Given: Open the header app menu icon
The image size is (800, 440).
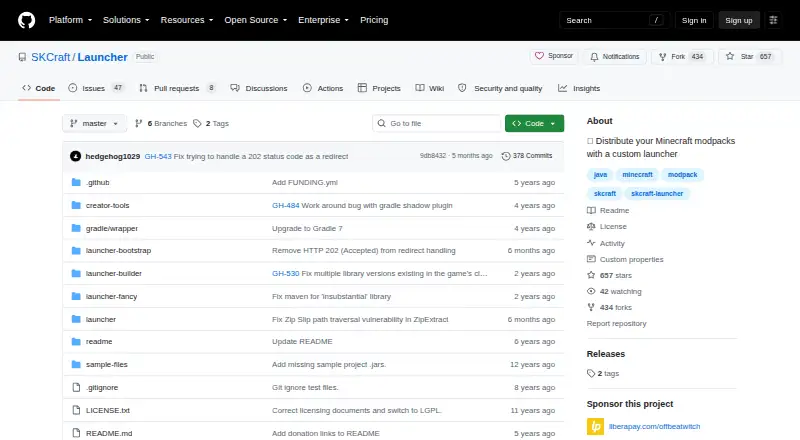Looking at the screenshot, I should (773, 20).
